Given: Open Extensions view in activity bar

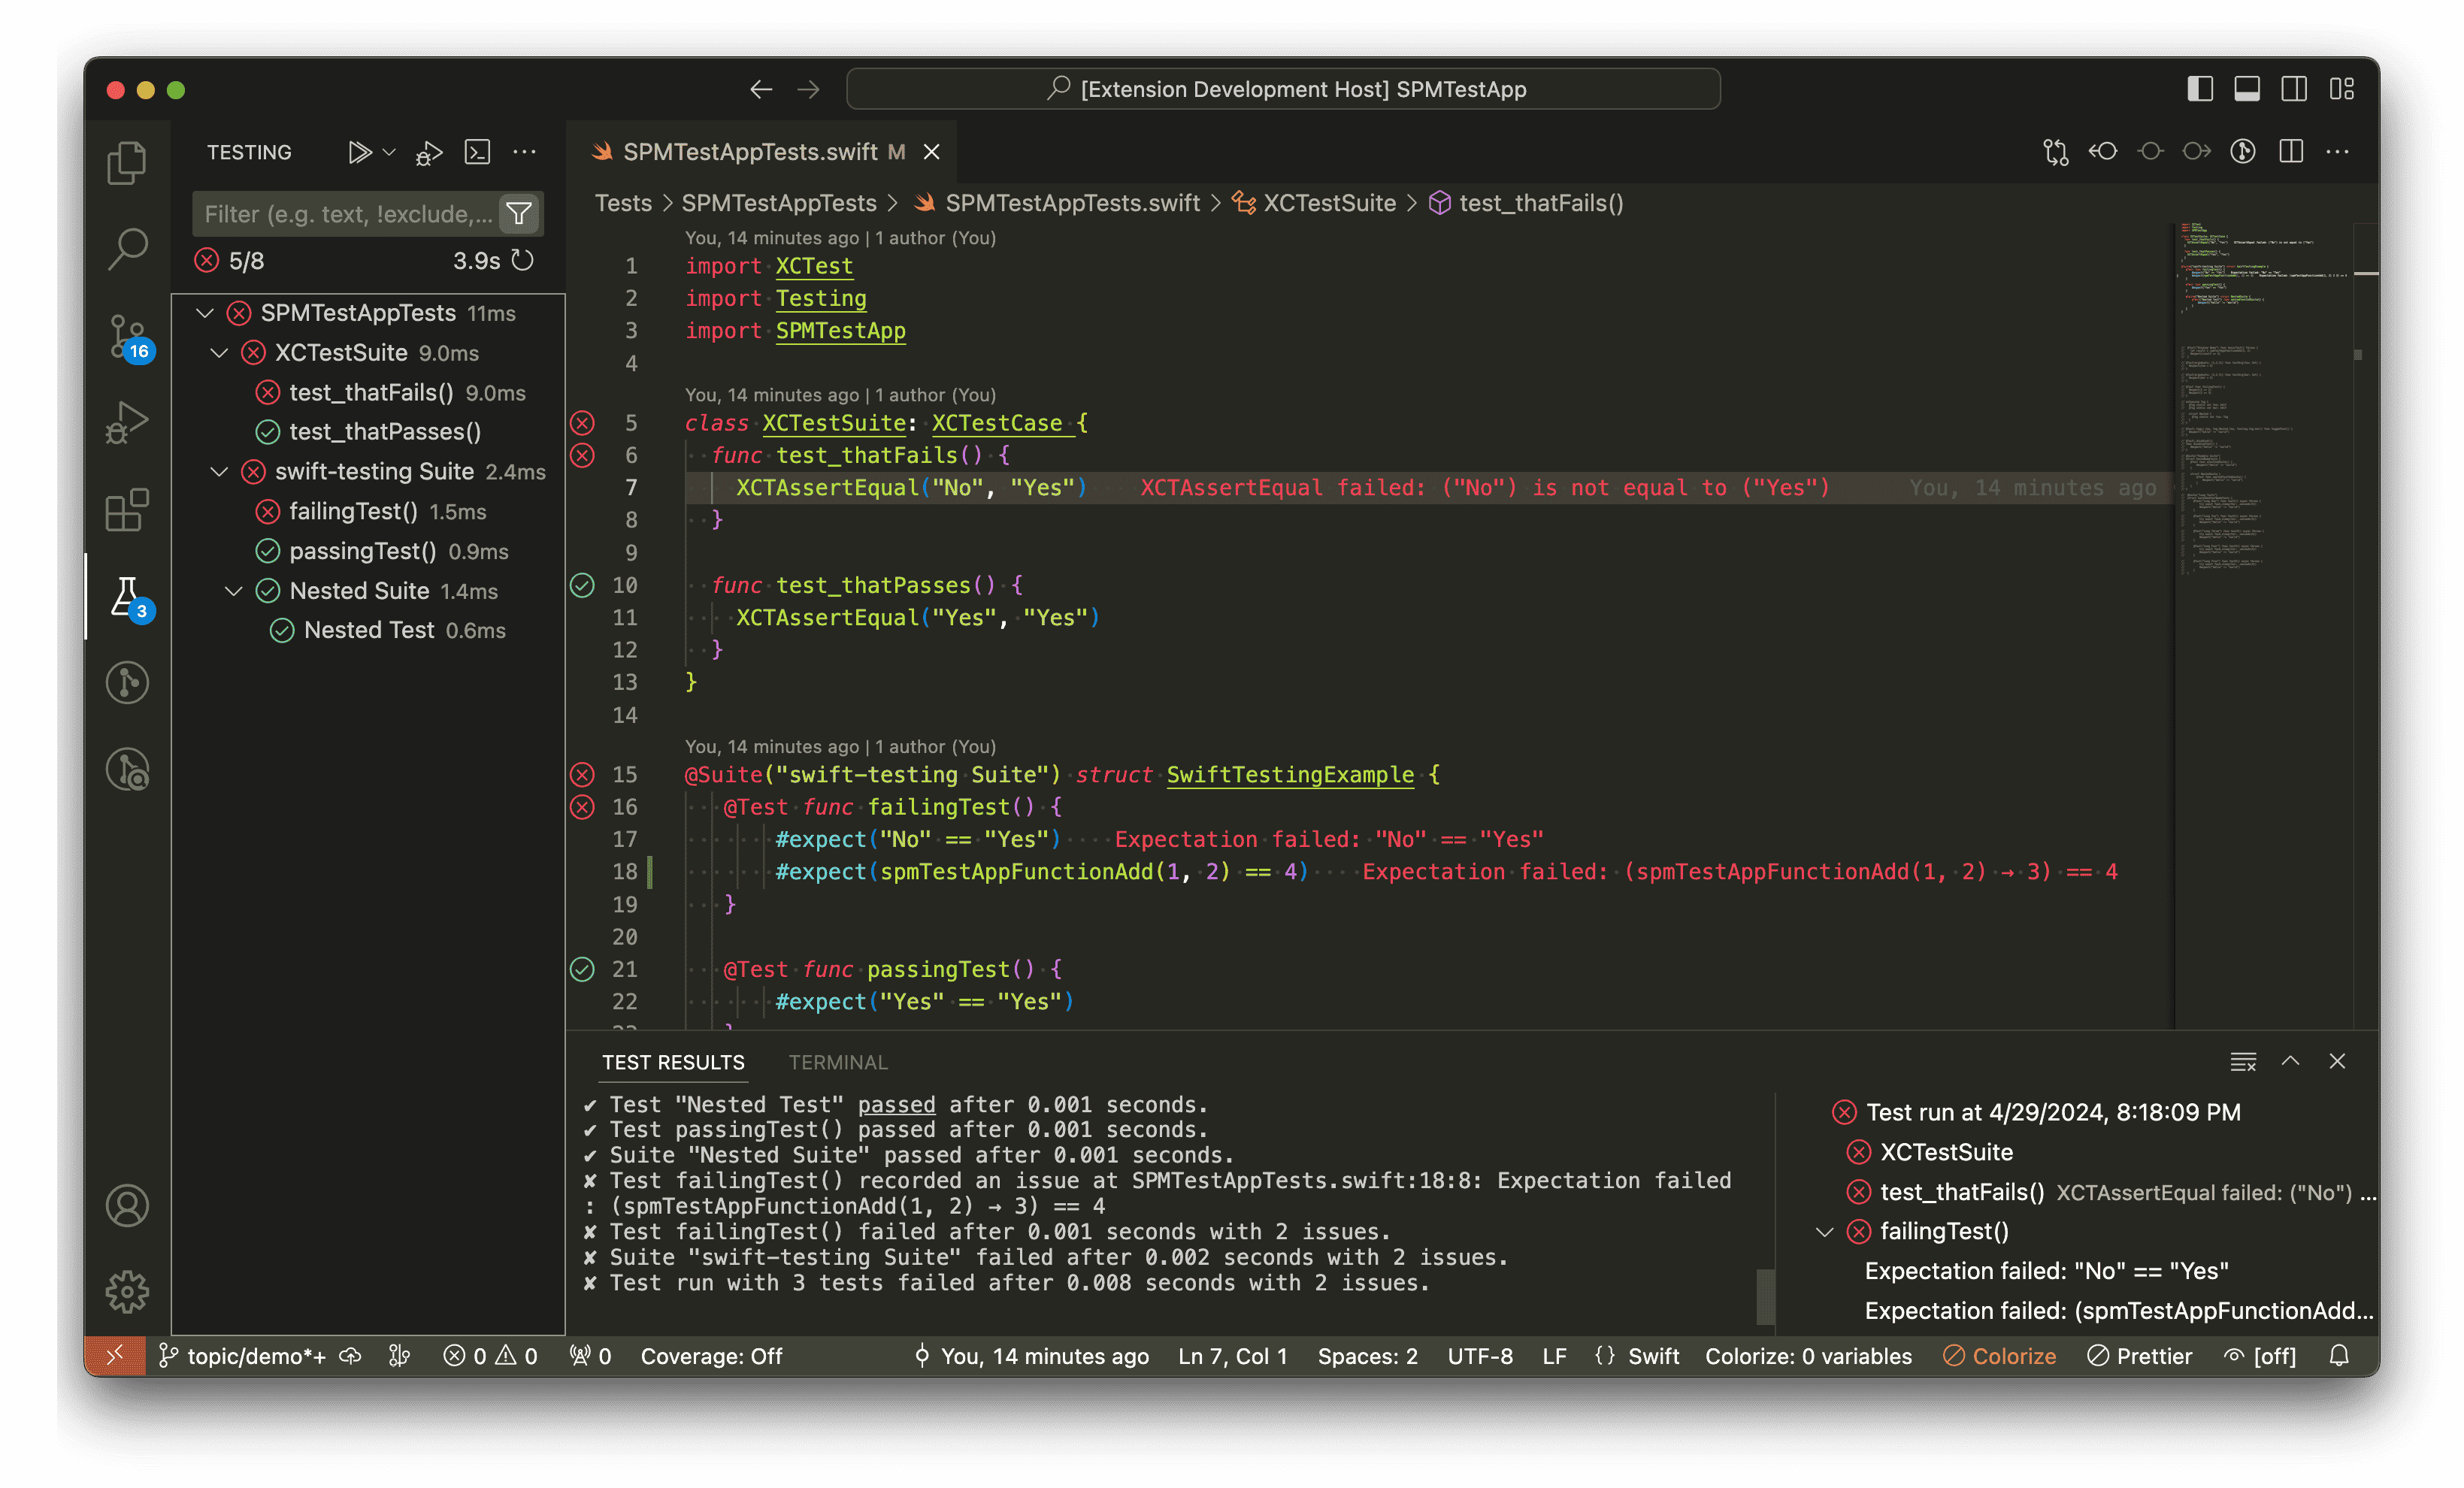Looking at the screenshot, I should click(x=128, y=510).
